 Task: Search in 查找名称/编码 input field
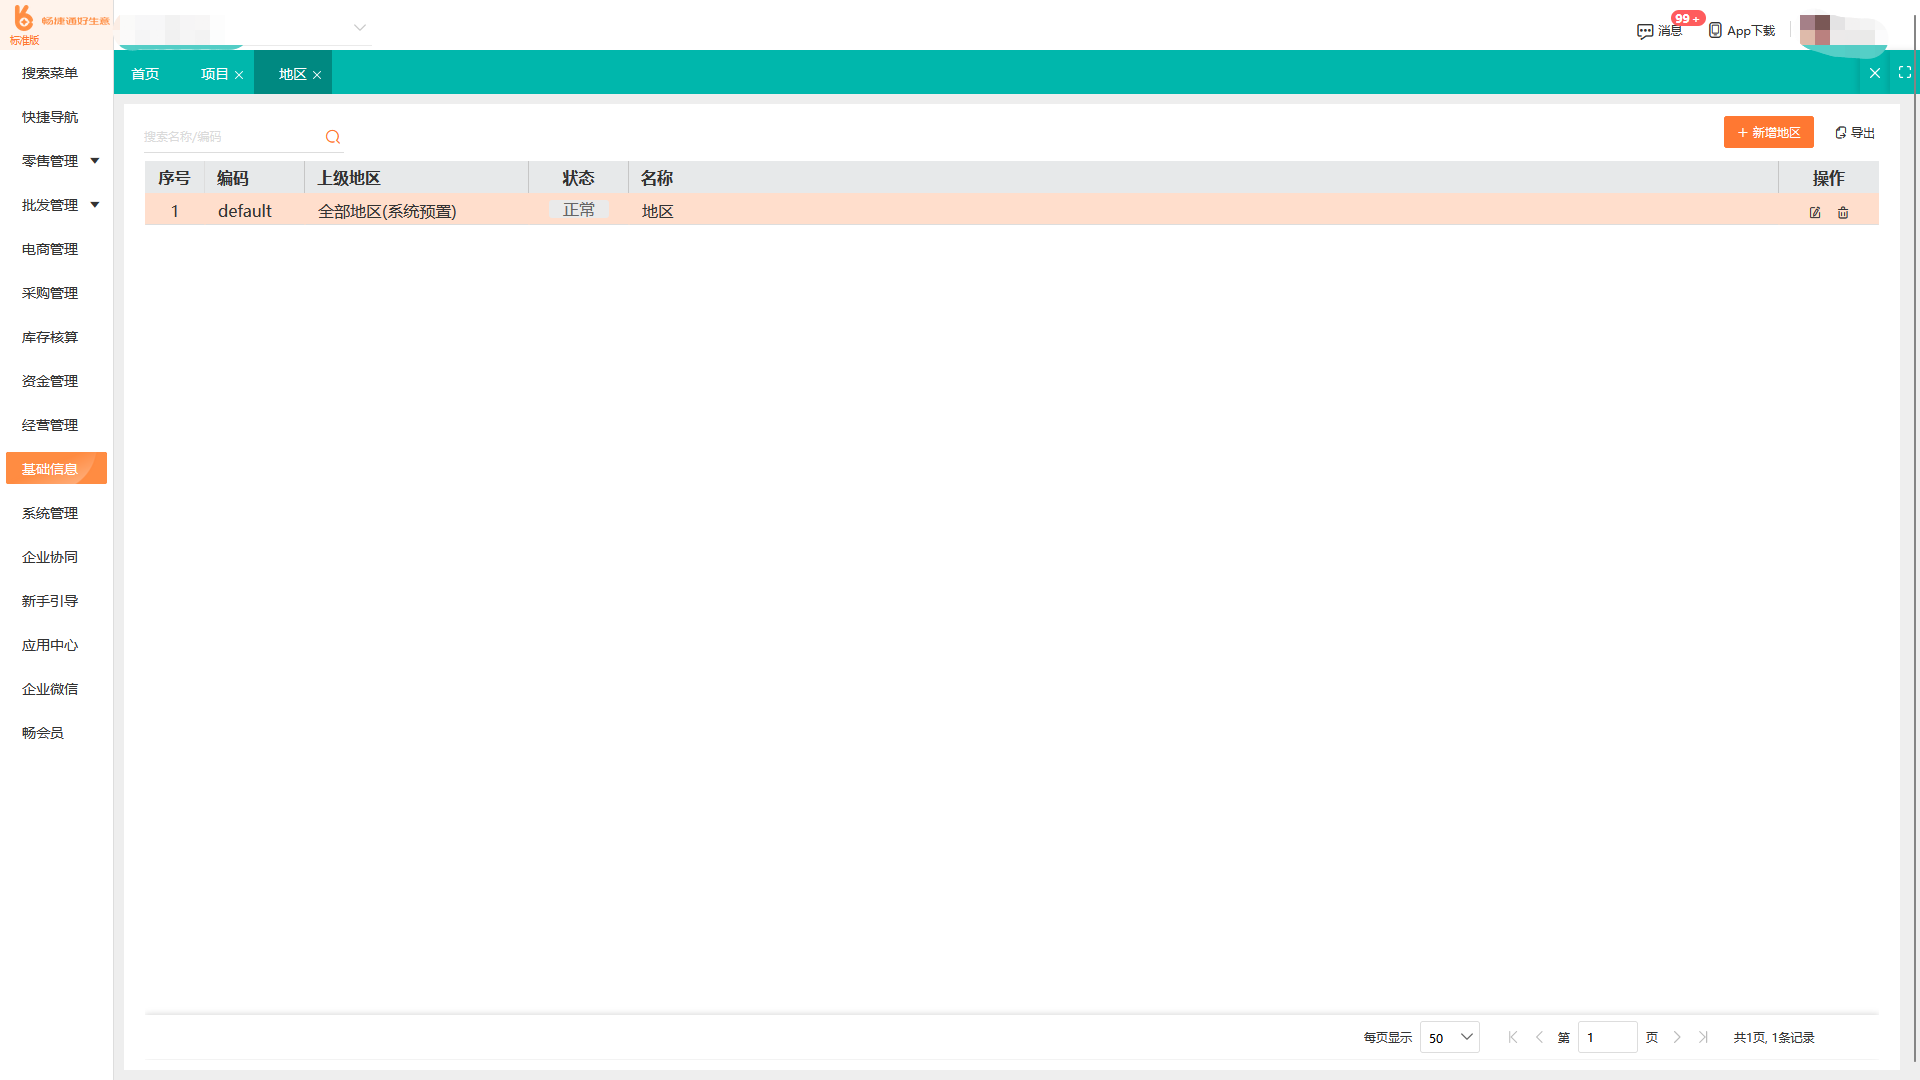click(x=231, y=136)
